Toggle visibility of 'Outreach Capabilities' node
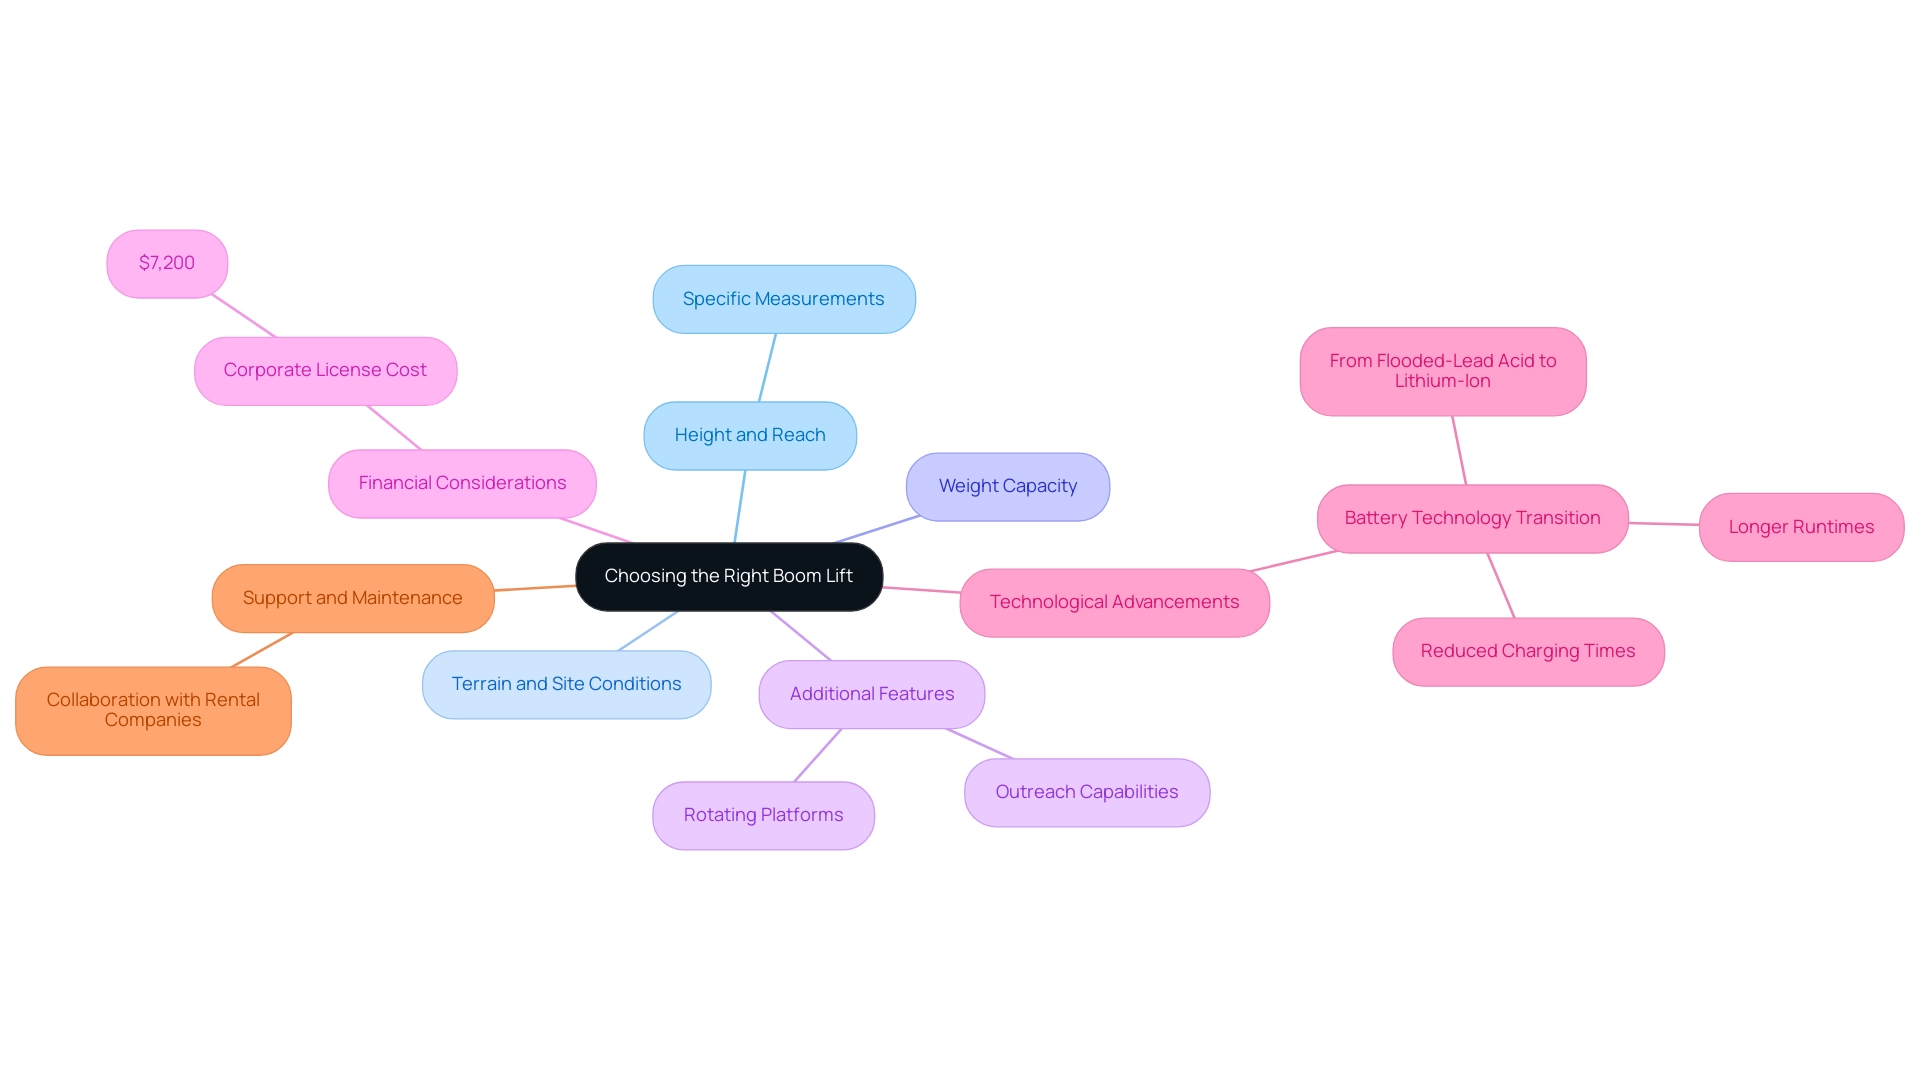The height and width of the screenshot is (1083, 1920). click(x=1085, y=791)
